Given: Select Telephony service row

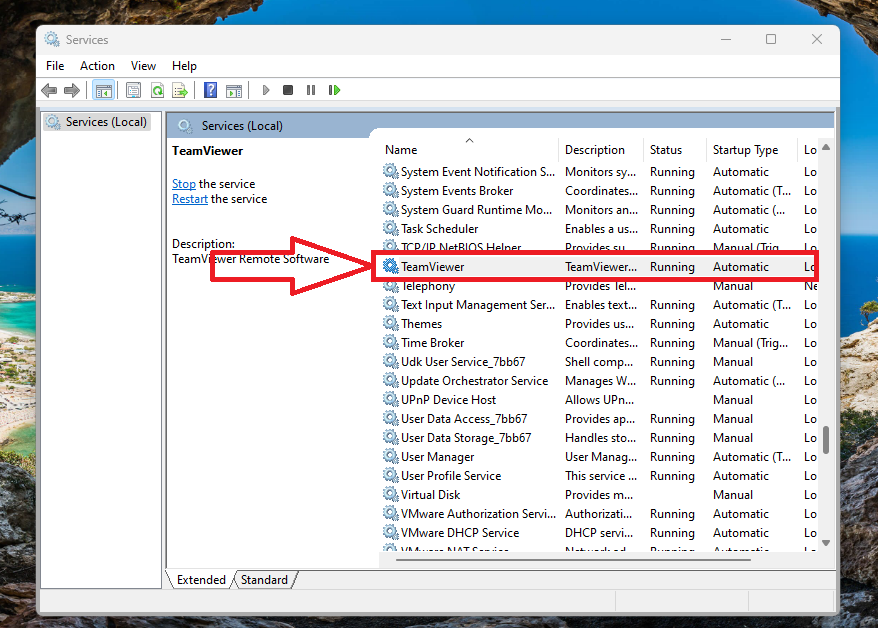Looking at the screenshot, I should [599, 286].
